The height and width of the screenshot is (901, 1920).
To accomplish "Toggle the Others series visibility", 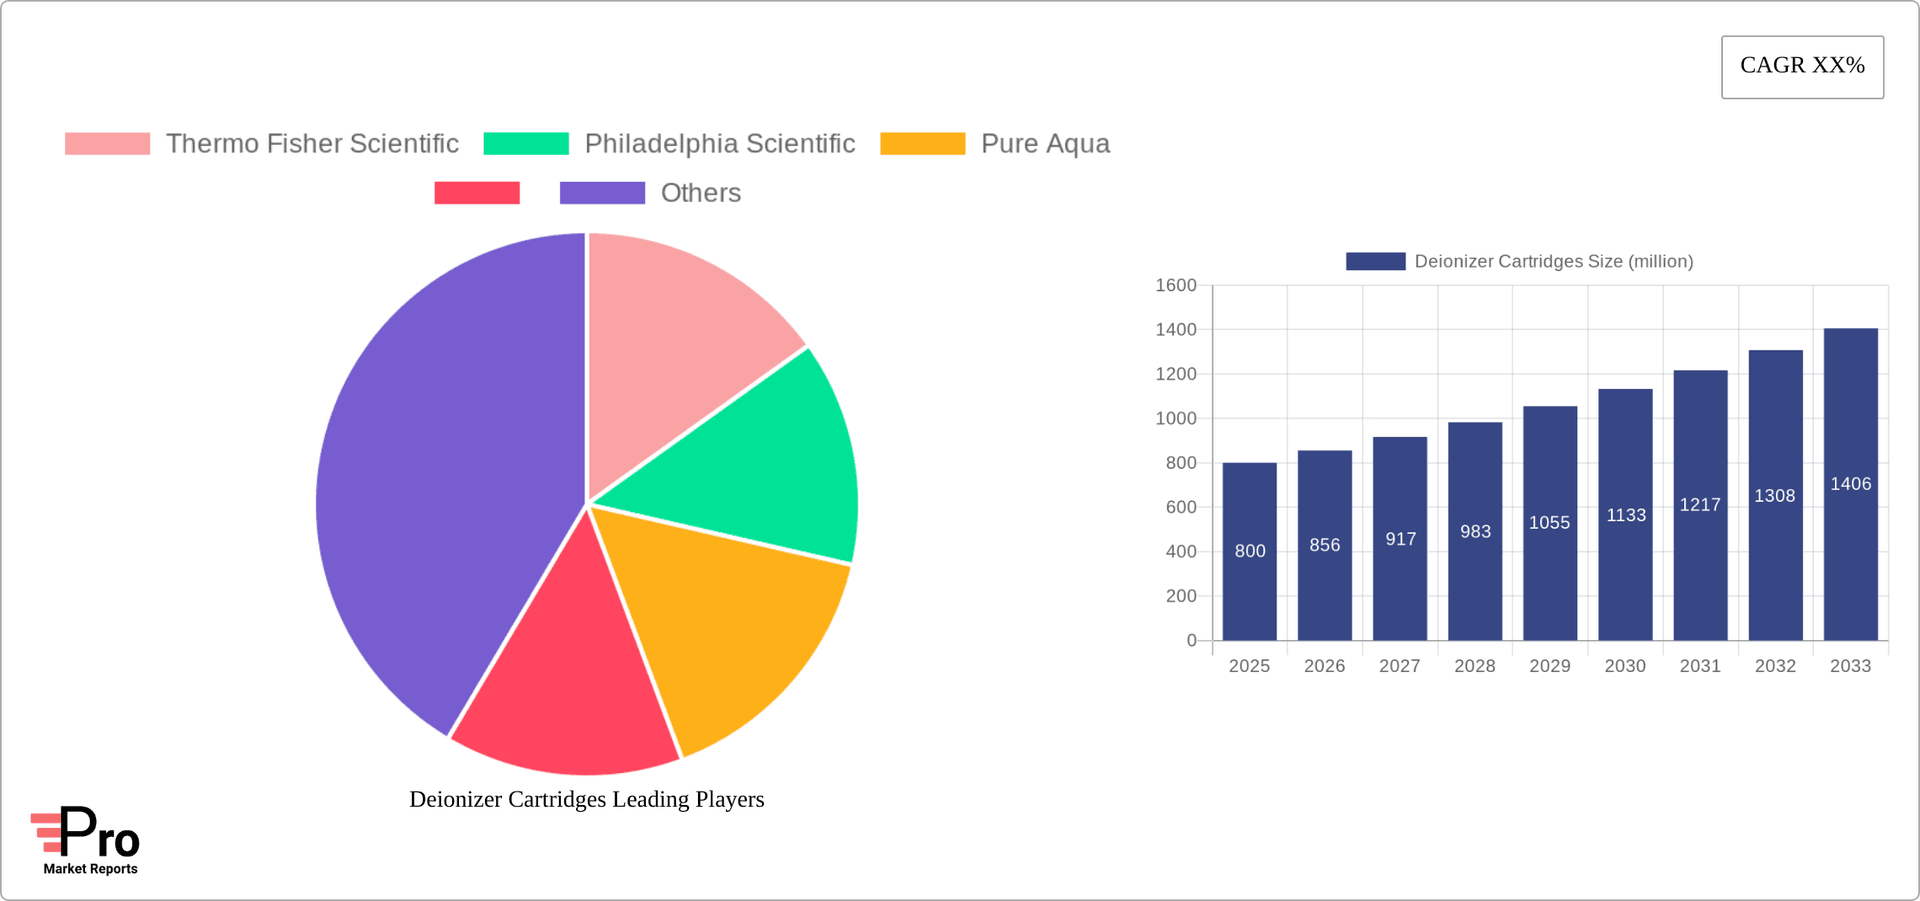I will point(700,192).
